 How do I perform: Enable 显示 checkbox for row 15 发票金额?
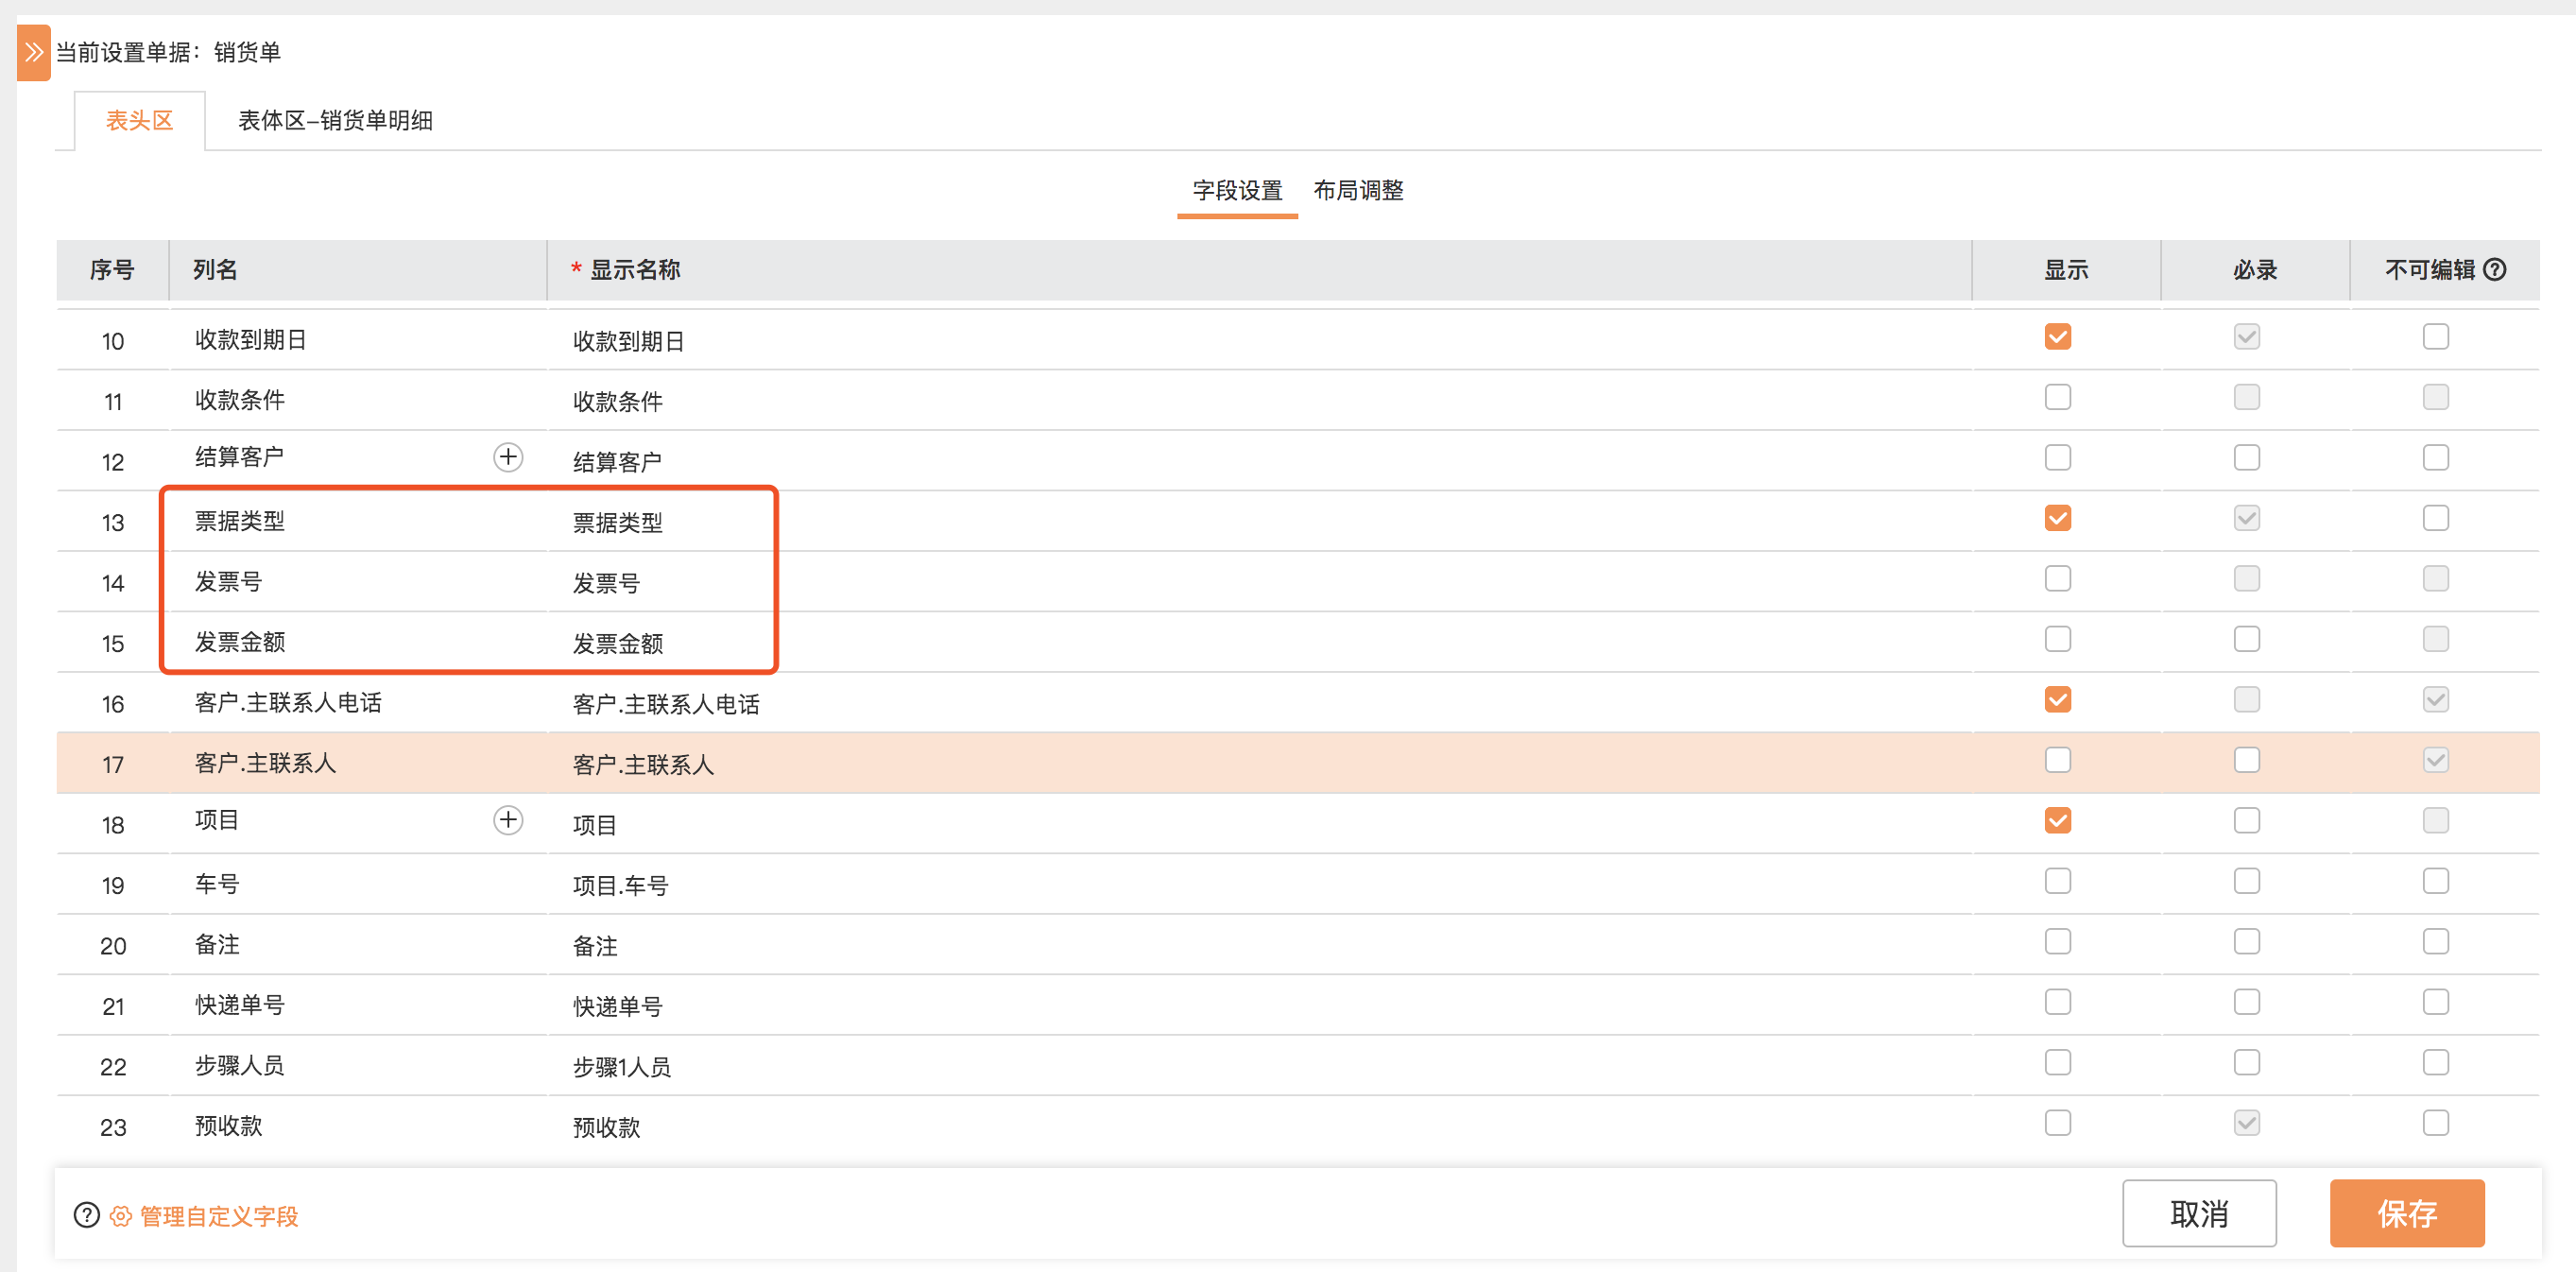click(x=2058, y=639)
